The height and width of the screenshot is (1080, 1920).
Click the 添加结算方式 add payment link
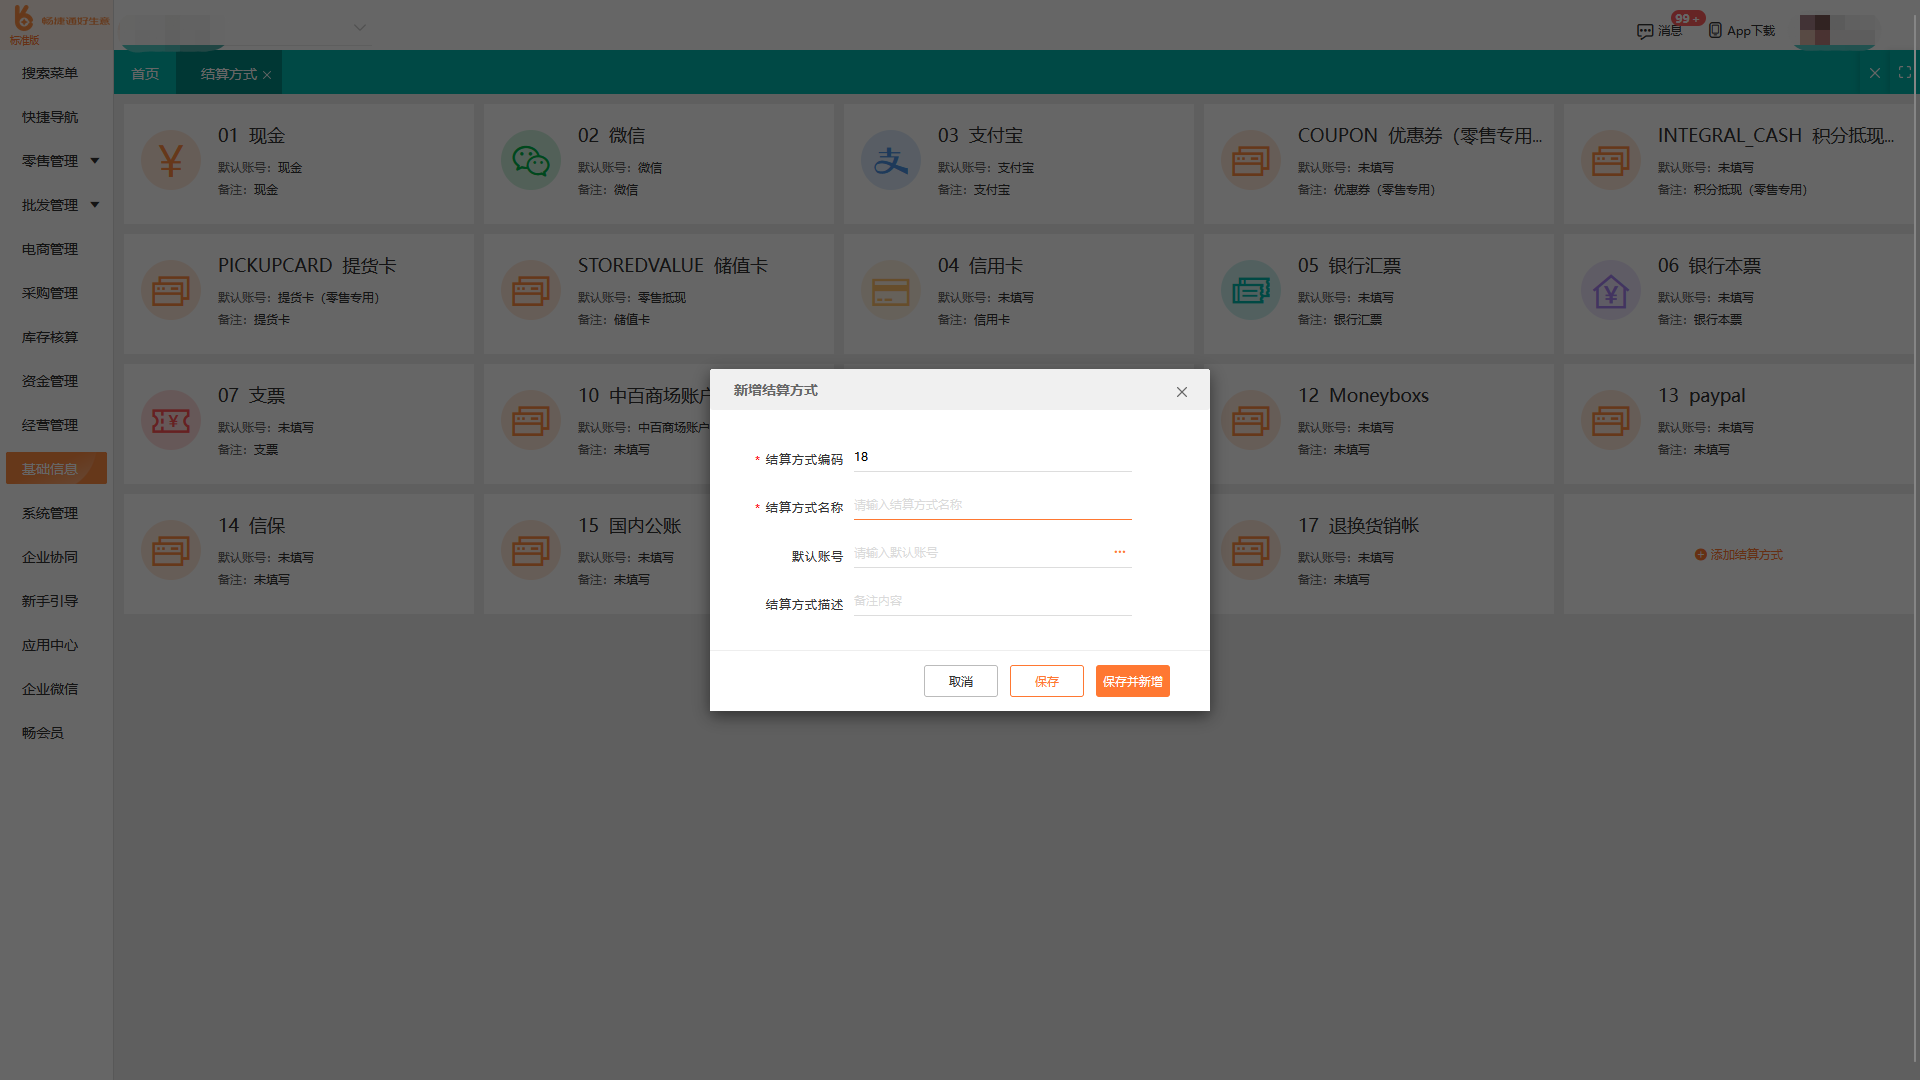[x=1738, y=553]
